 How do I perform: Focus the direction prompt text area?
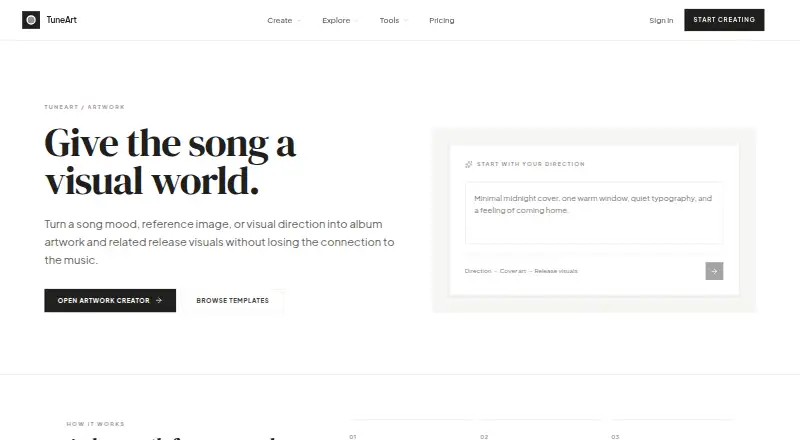[x=593, y=213]
